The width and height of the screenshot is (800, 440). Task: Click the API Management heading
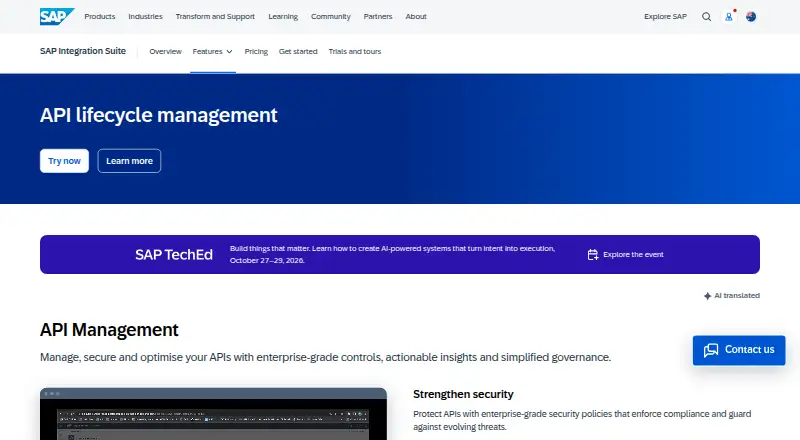(x=109, y=330)
